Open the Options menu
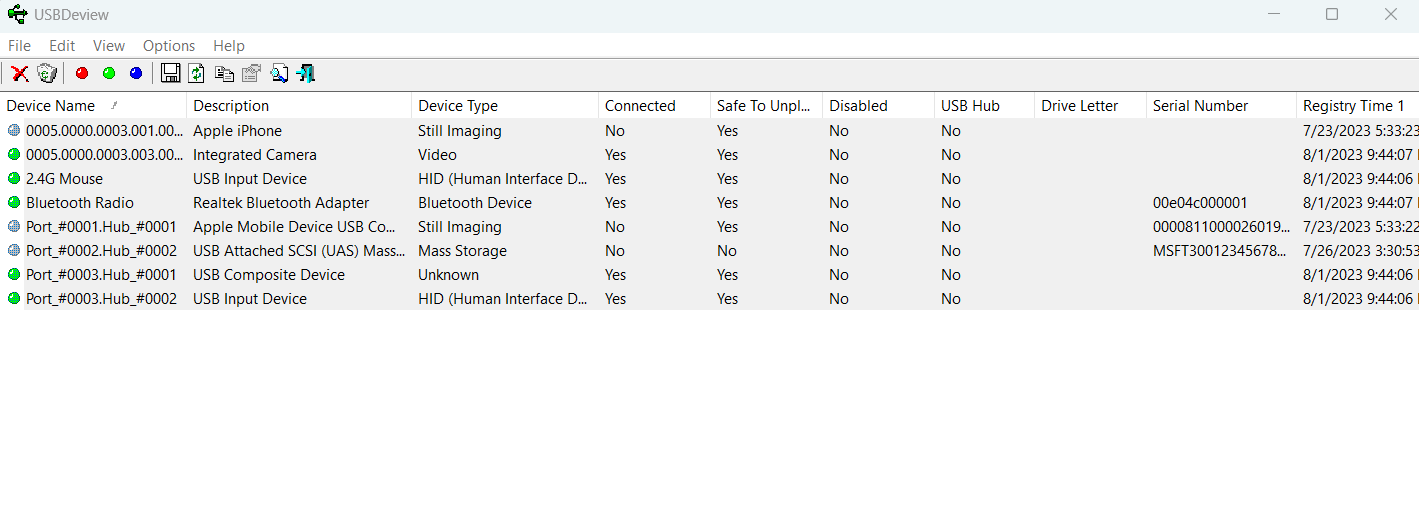The height and width of the screenshot is (517, 1419). click(x=169, y=46)
